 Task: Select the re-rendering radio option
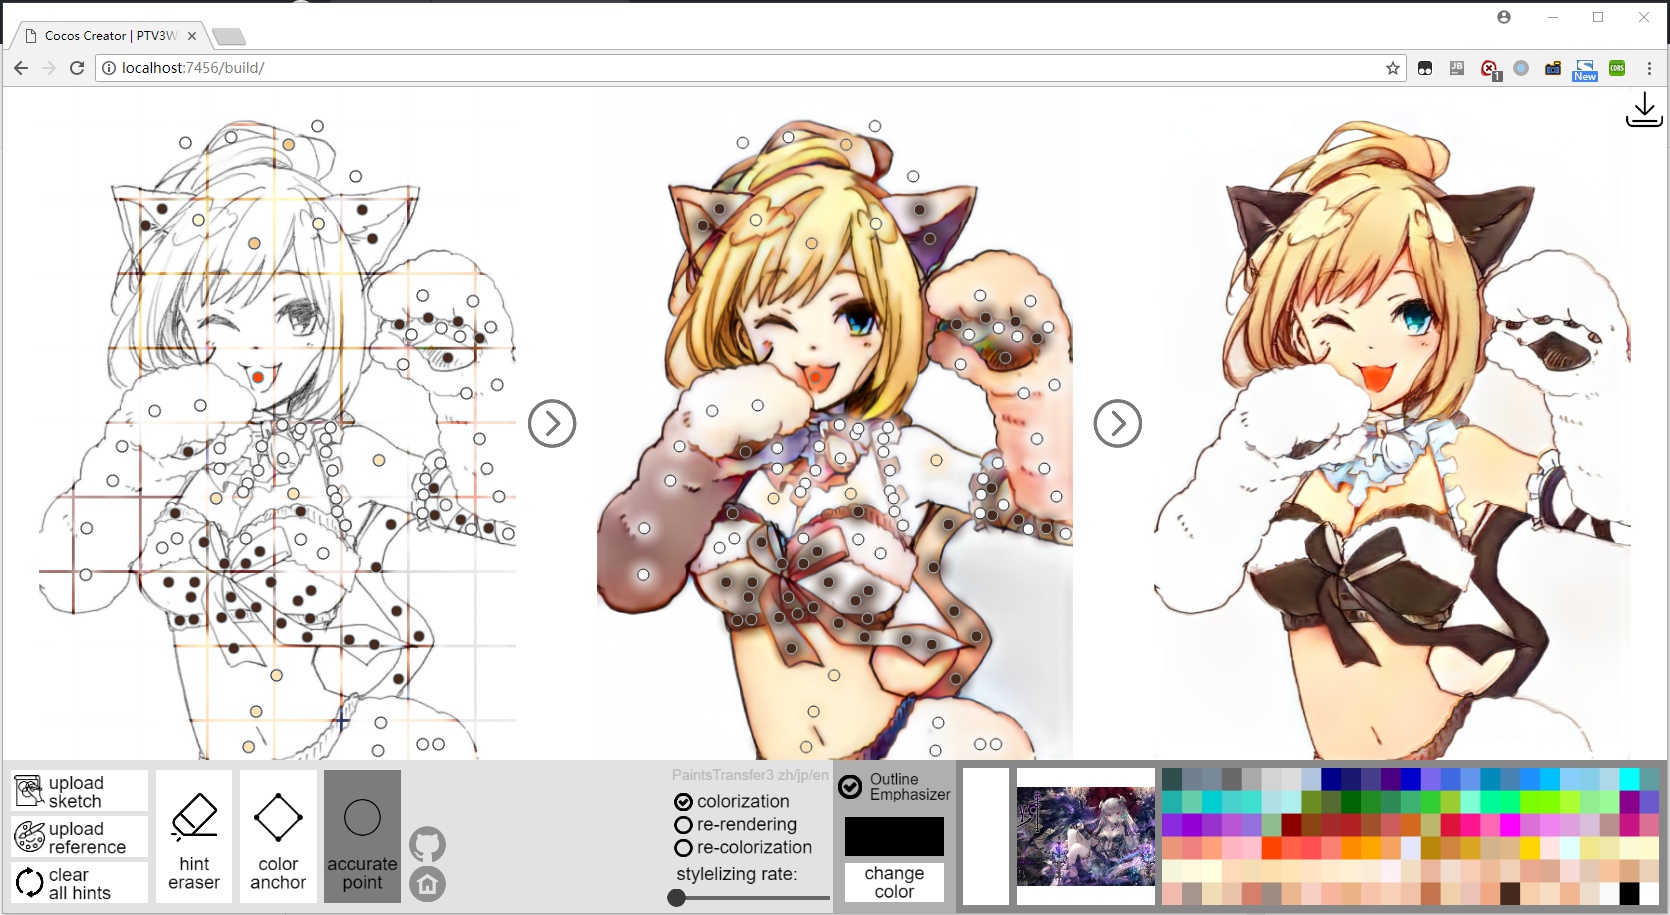pos(684,825)
